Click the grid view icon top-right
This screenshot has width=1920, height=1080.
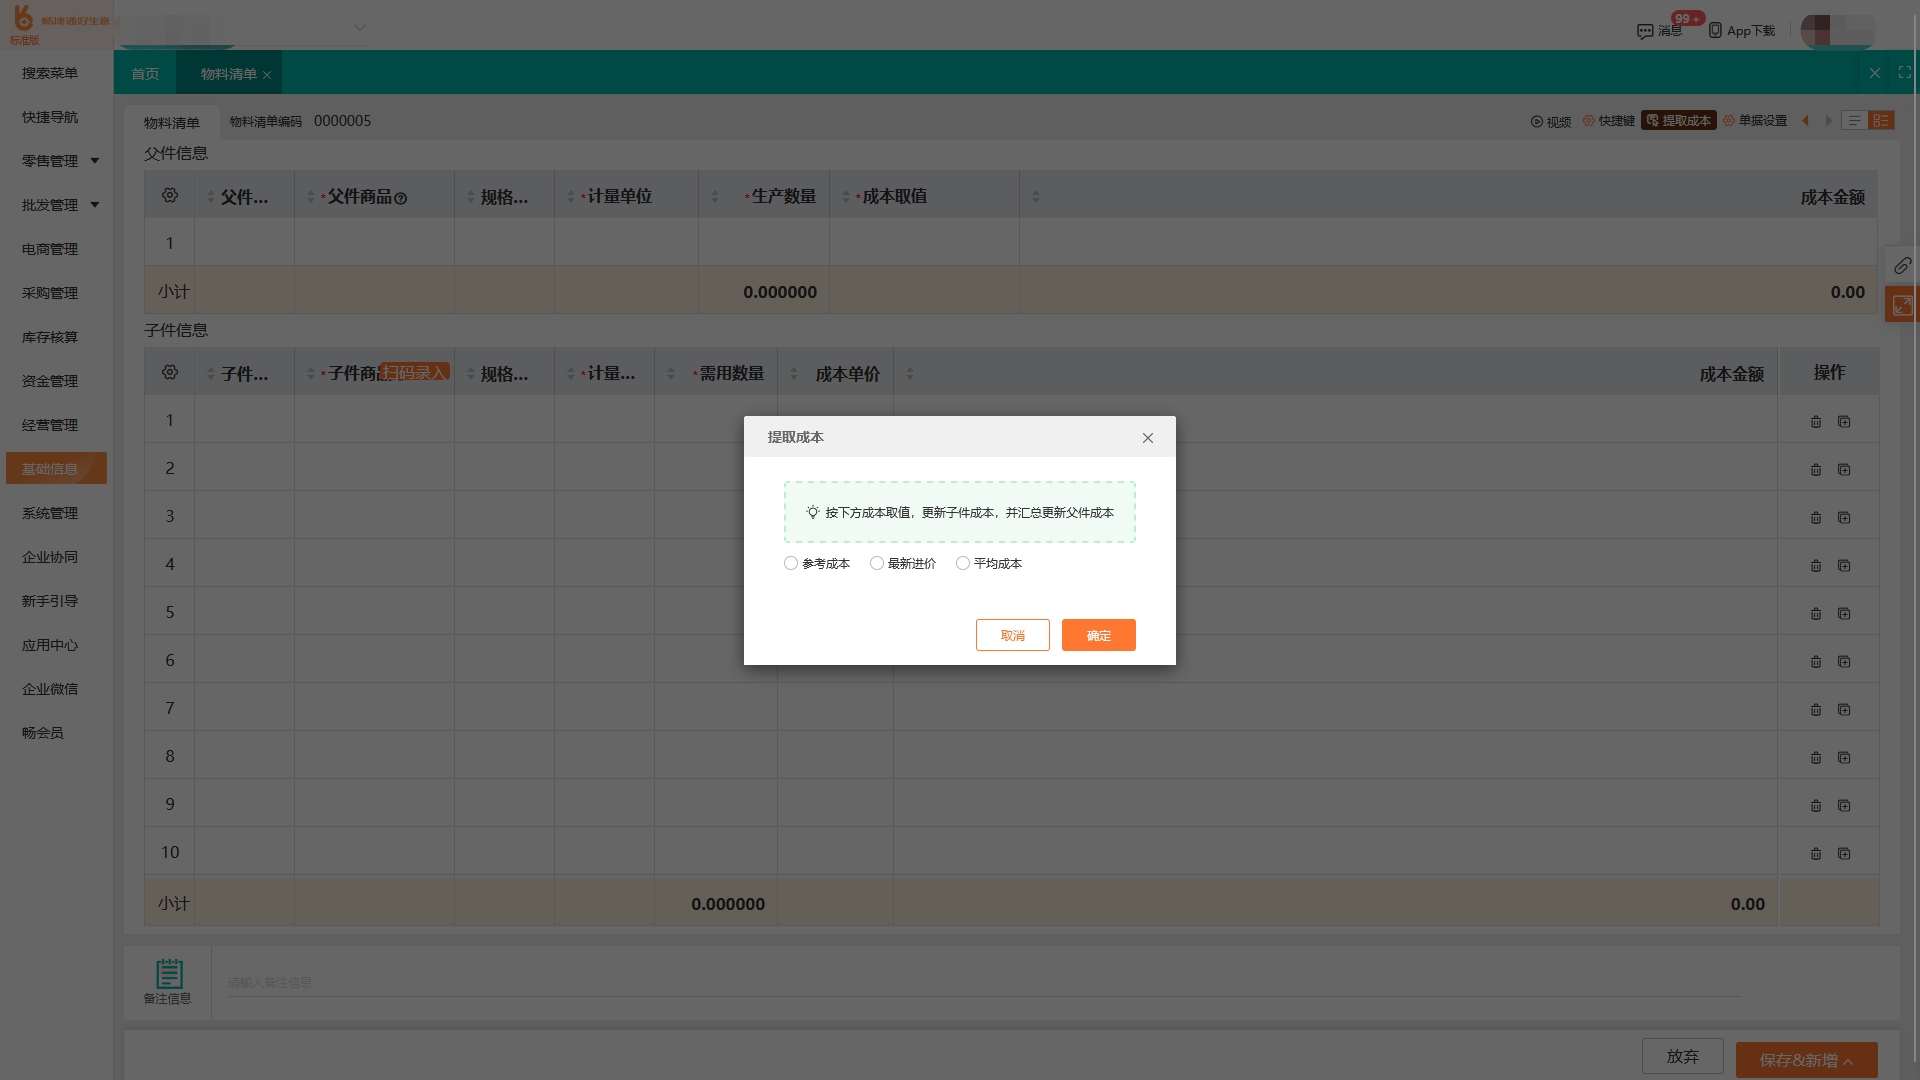tap(1882, 121)
